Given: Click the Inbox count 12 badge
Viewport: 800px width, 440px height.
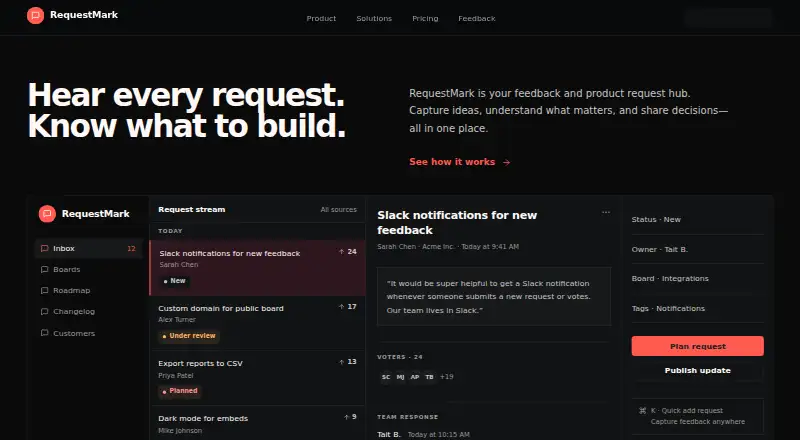Looking at the screenshot, I should (x=131, y=249).
